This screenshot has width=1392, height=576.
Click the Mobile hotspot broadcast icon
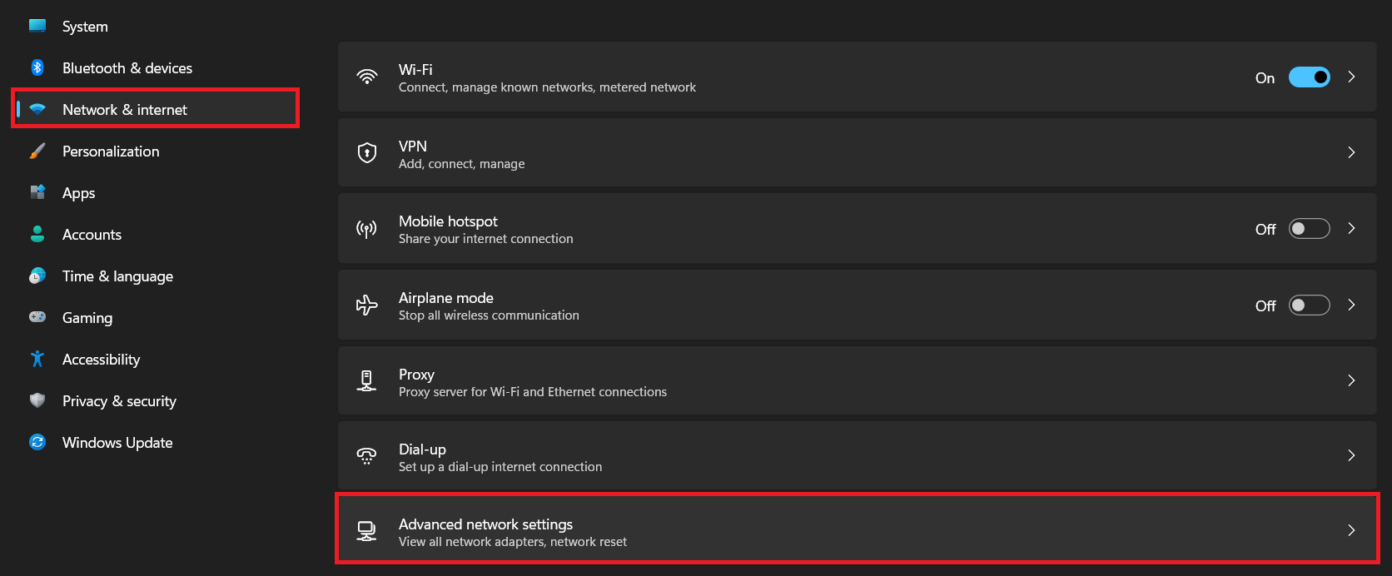367,228
